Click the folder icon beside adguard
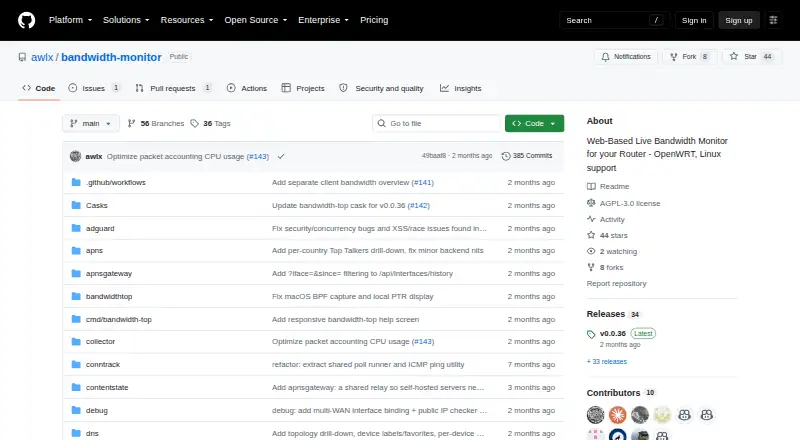 click(x=76, y=228)
